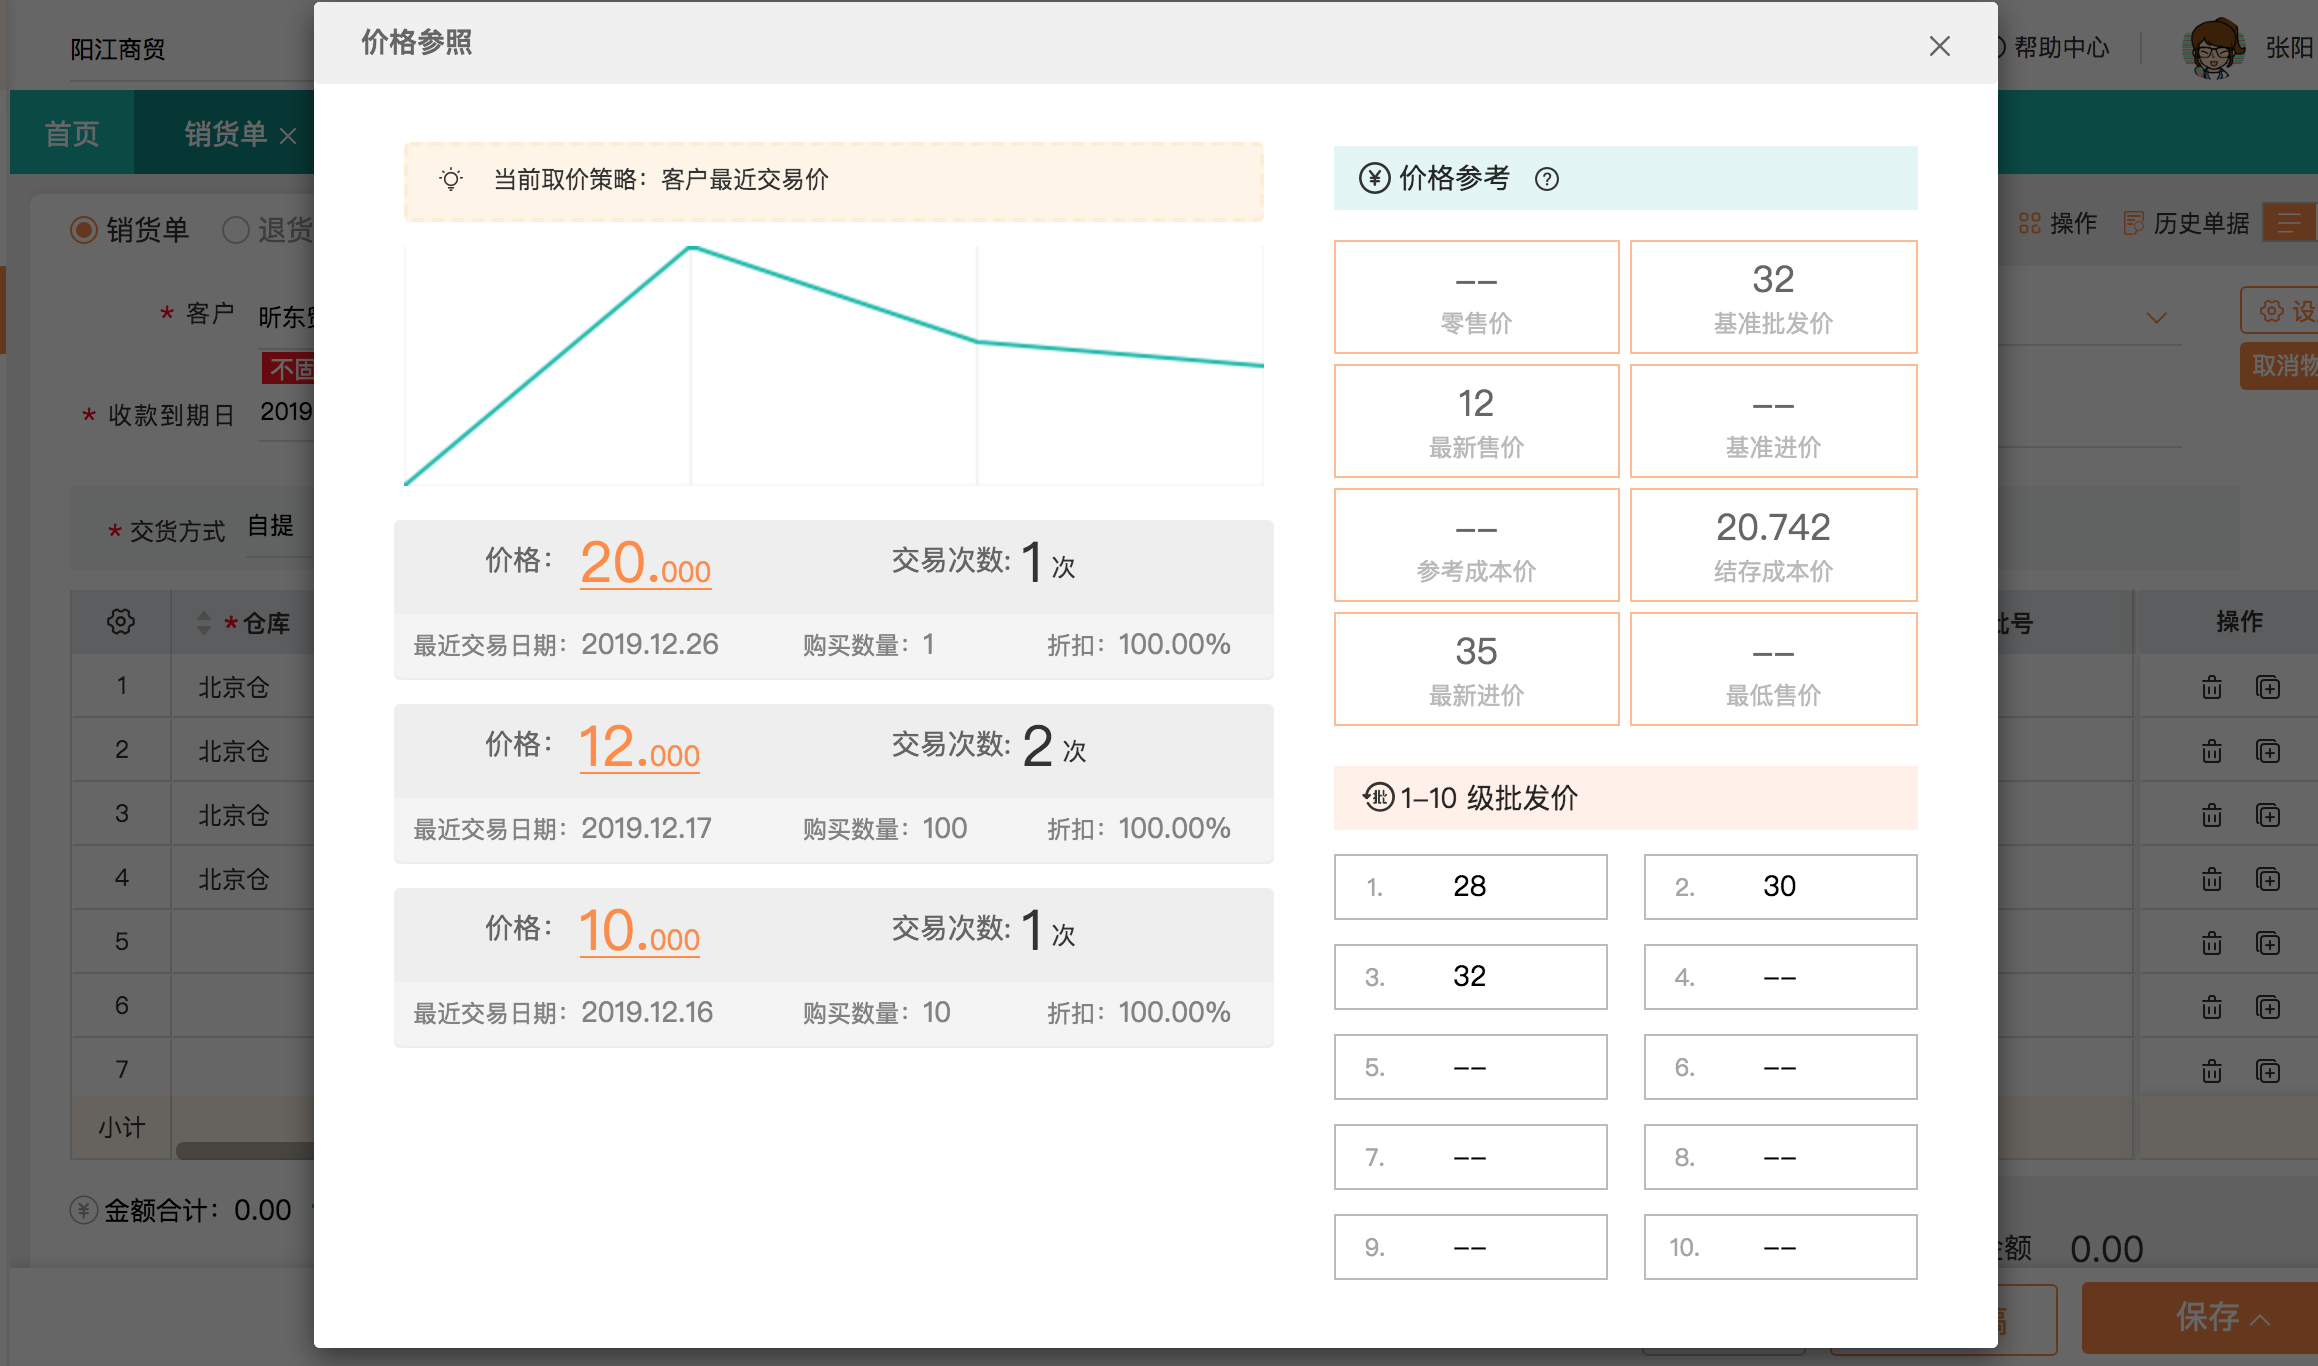
Task: Click the 首页 menu tab
Action: tap(72, 135)
